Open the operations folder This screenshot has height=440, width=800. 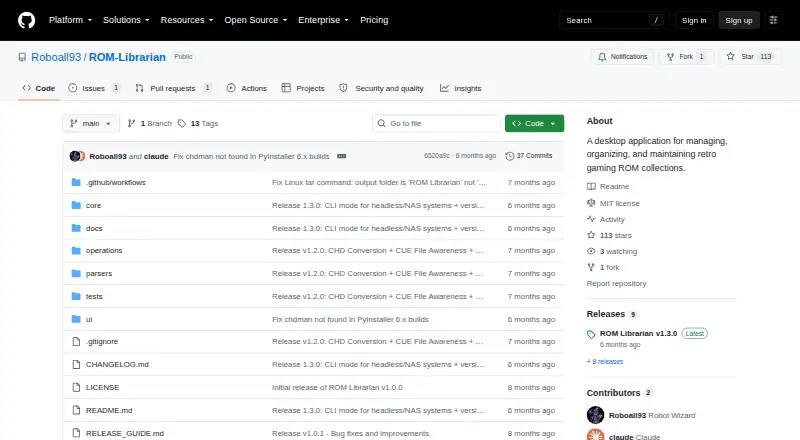click(104, 251)
